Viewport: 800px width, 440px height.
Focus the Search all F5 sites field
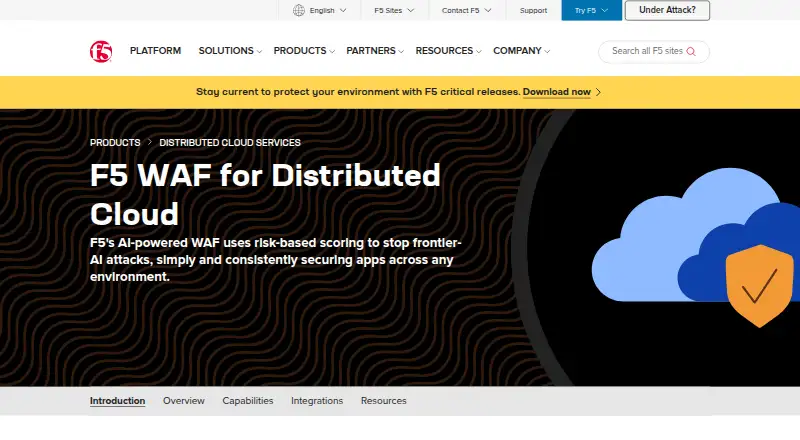coord(654,52)
